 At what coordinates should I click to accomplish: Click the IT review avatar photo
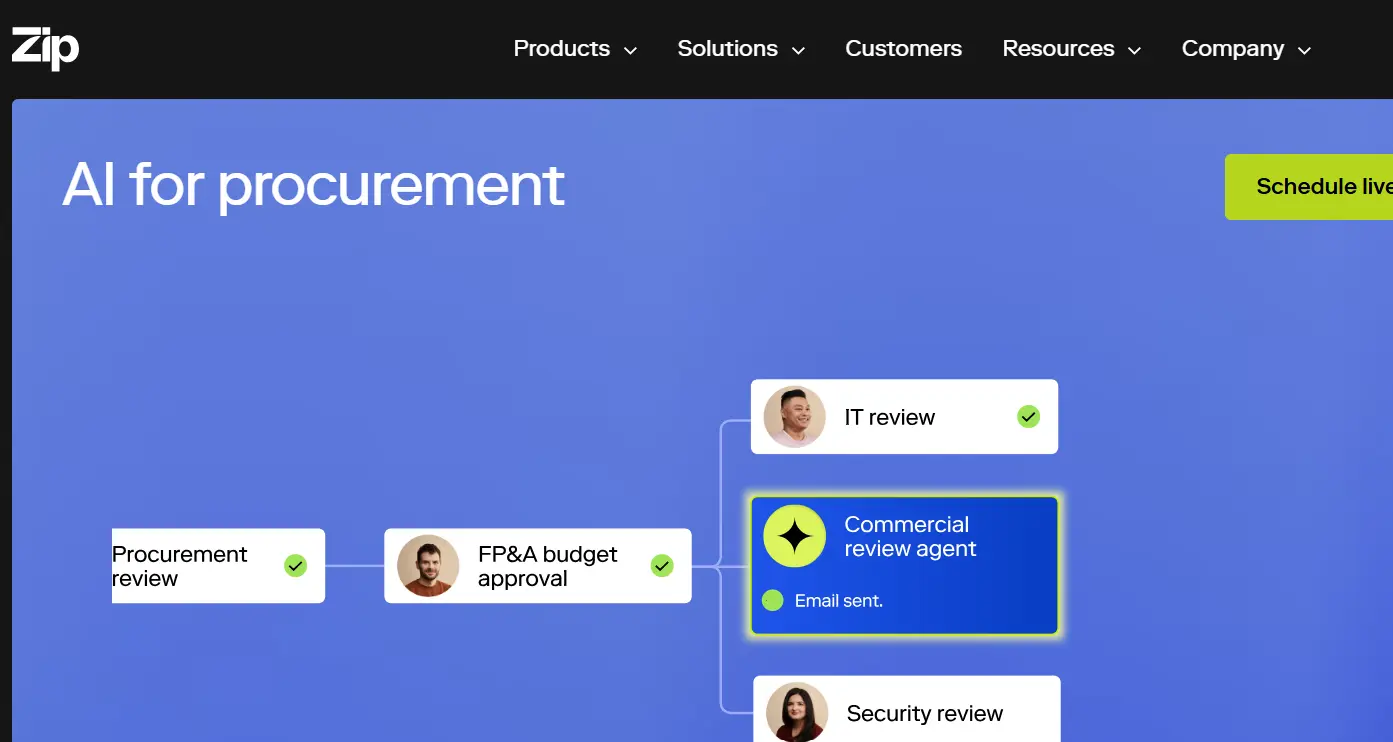pos(795,417)
